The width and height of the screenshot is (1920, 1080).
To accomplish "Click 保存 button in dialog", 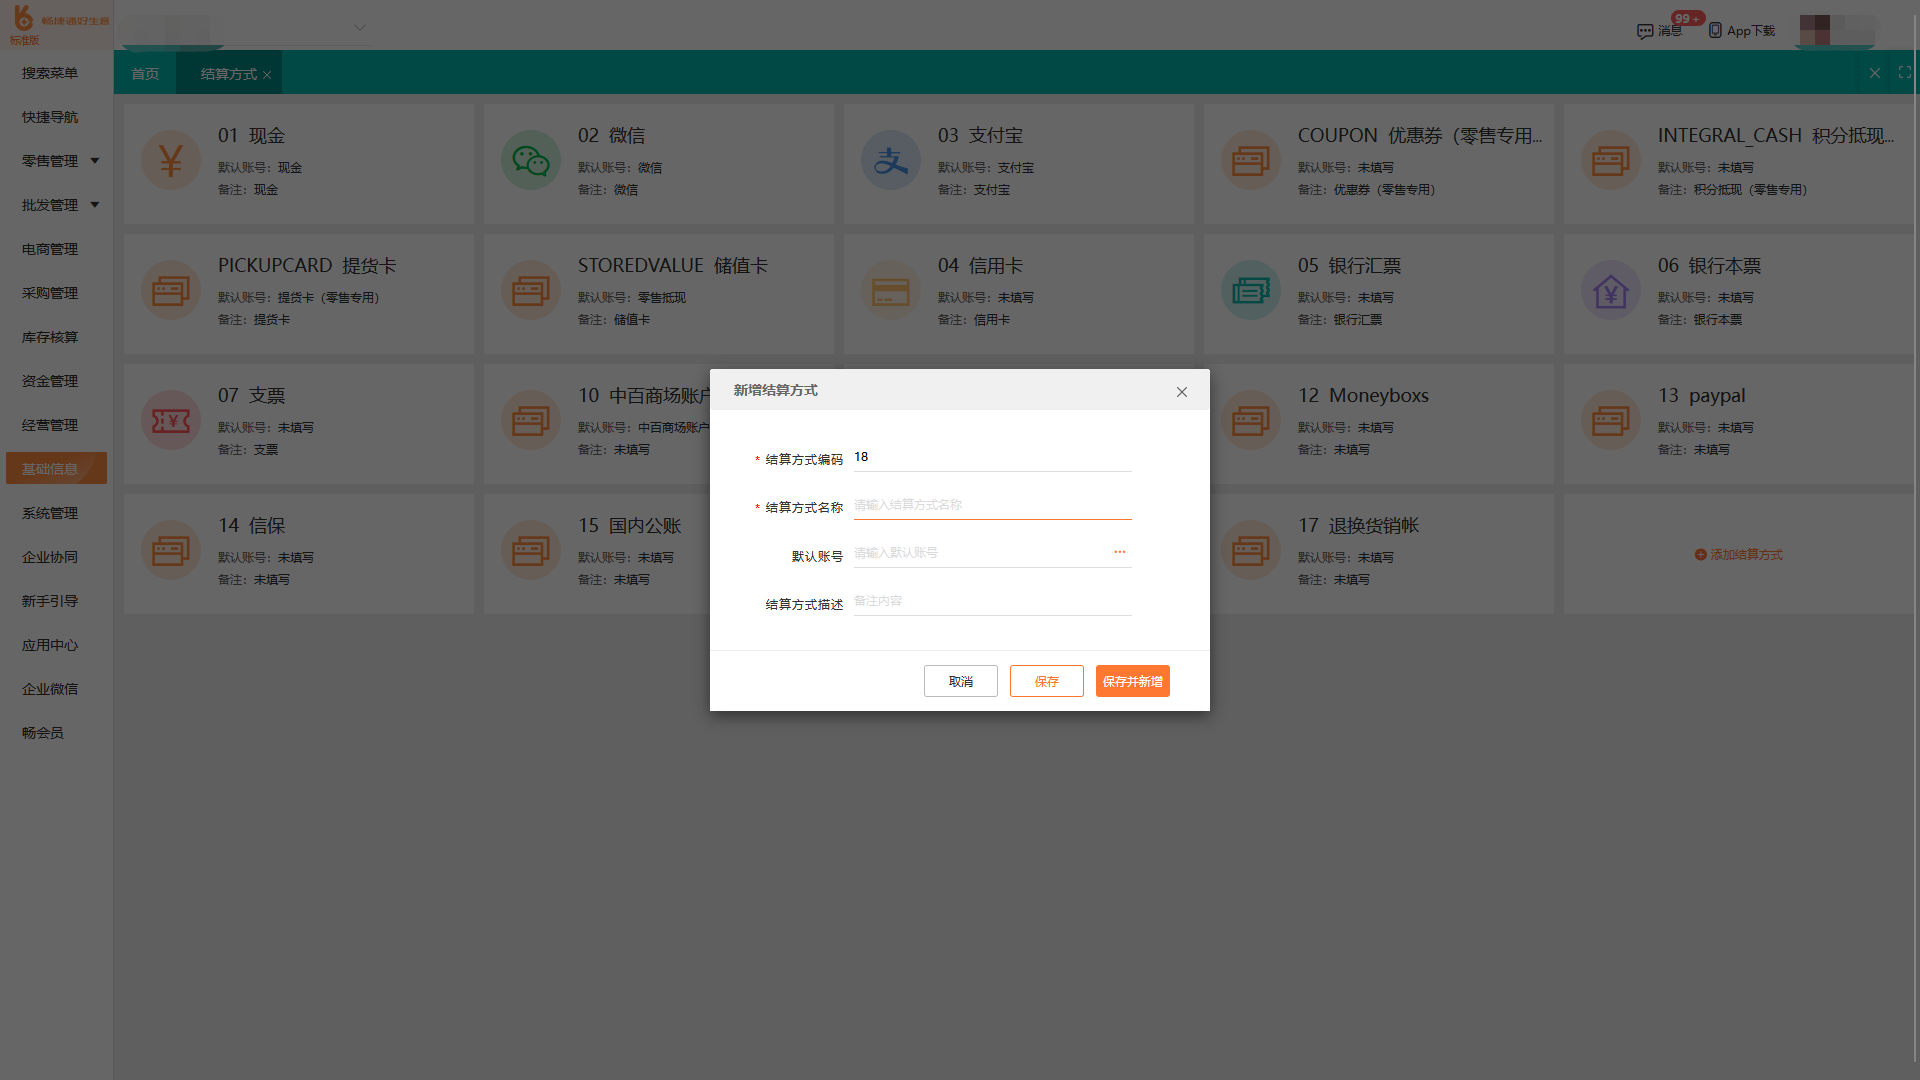I will point(1046,682).
